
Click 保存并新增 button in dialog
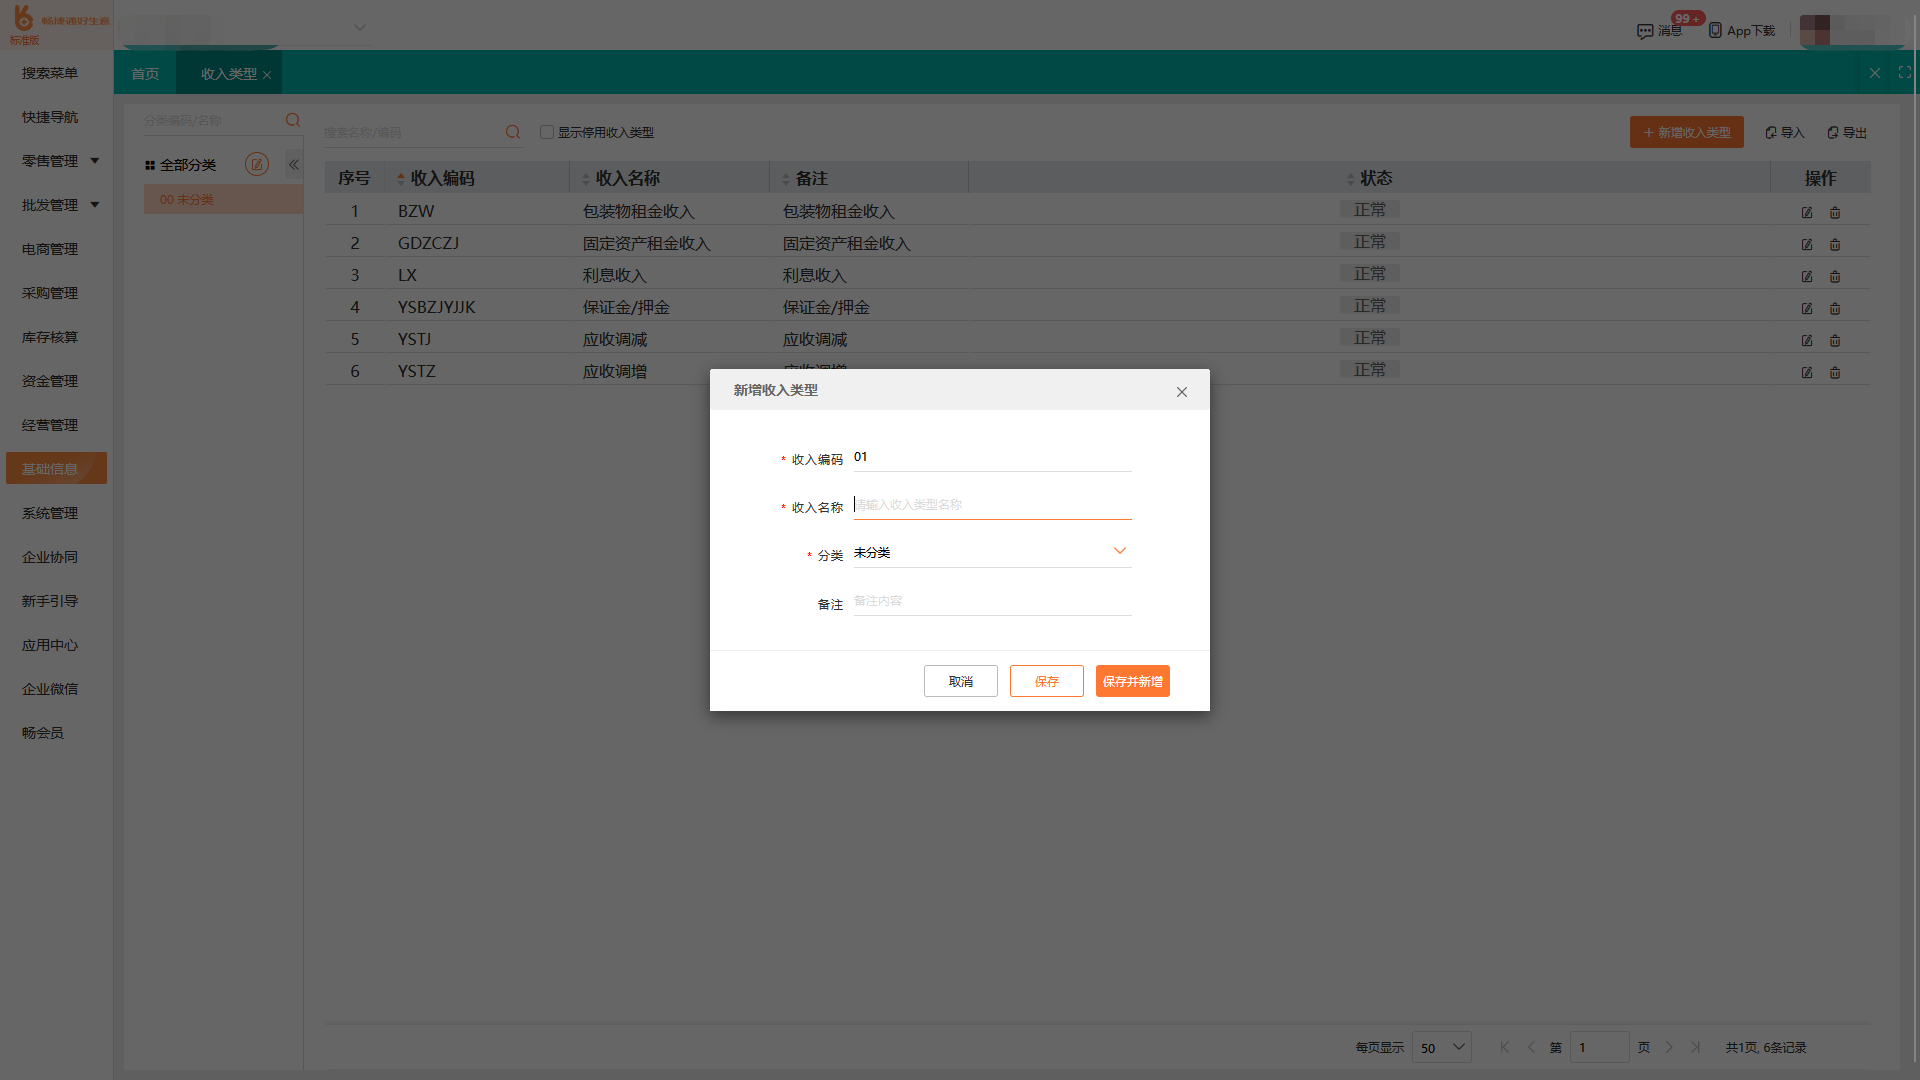point(1133,680)
